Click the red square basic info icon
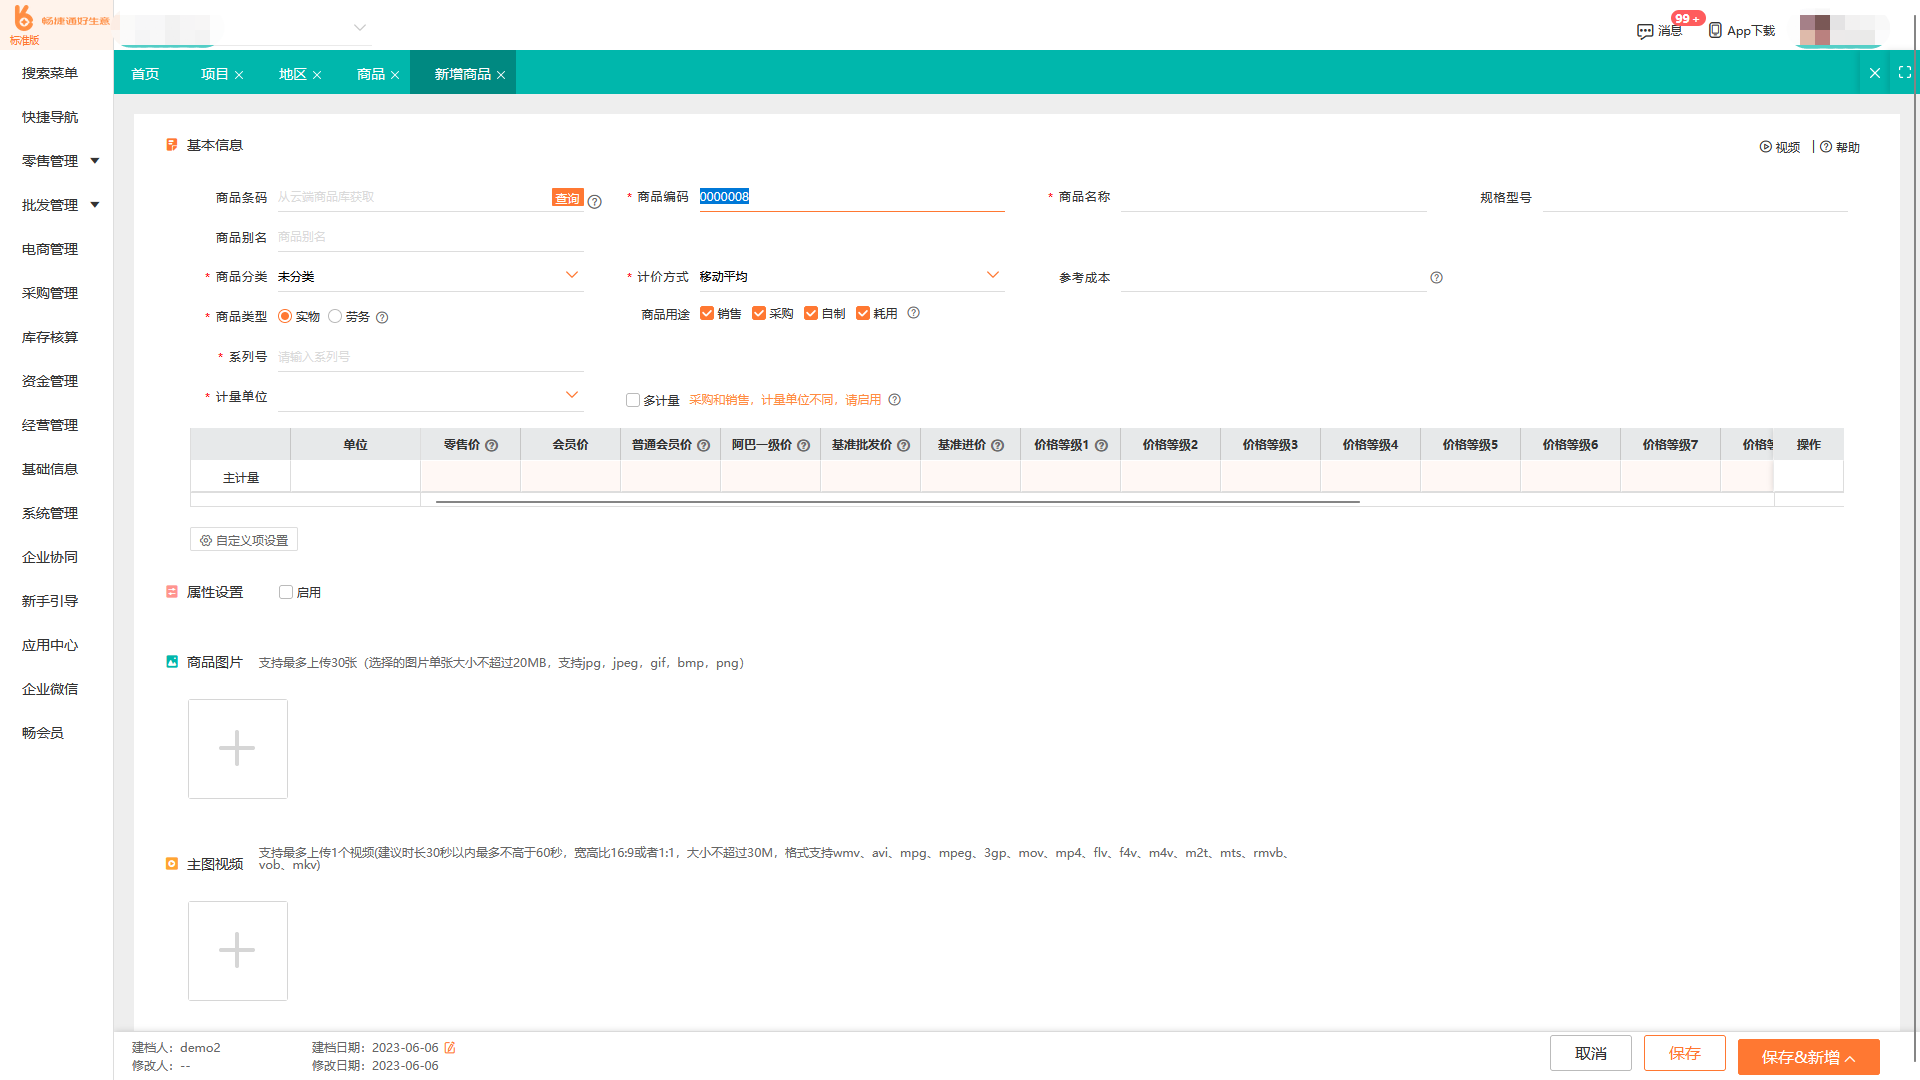1920x1080 pixels. click(170, 145)
